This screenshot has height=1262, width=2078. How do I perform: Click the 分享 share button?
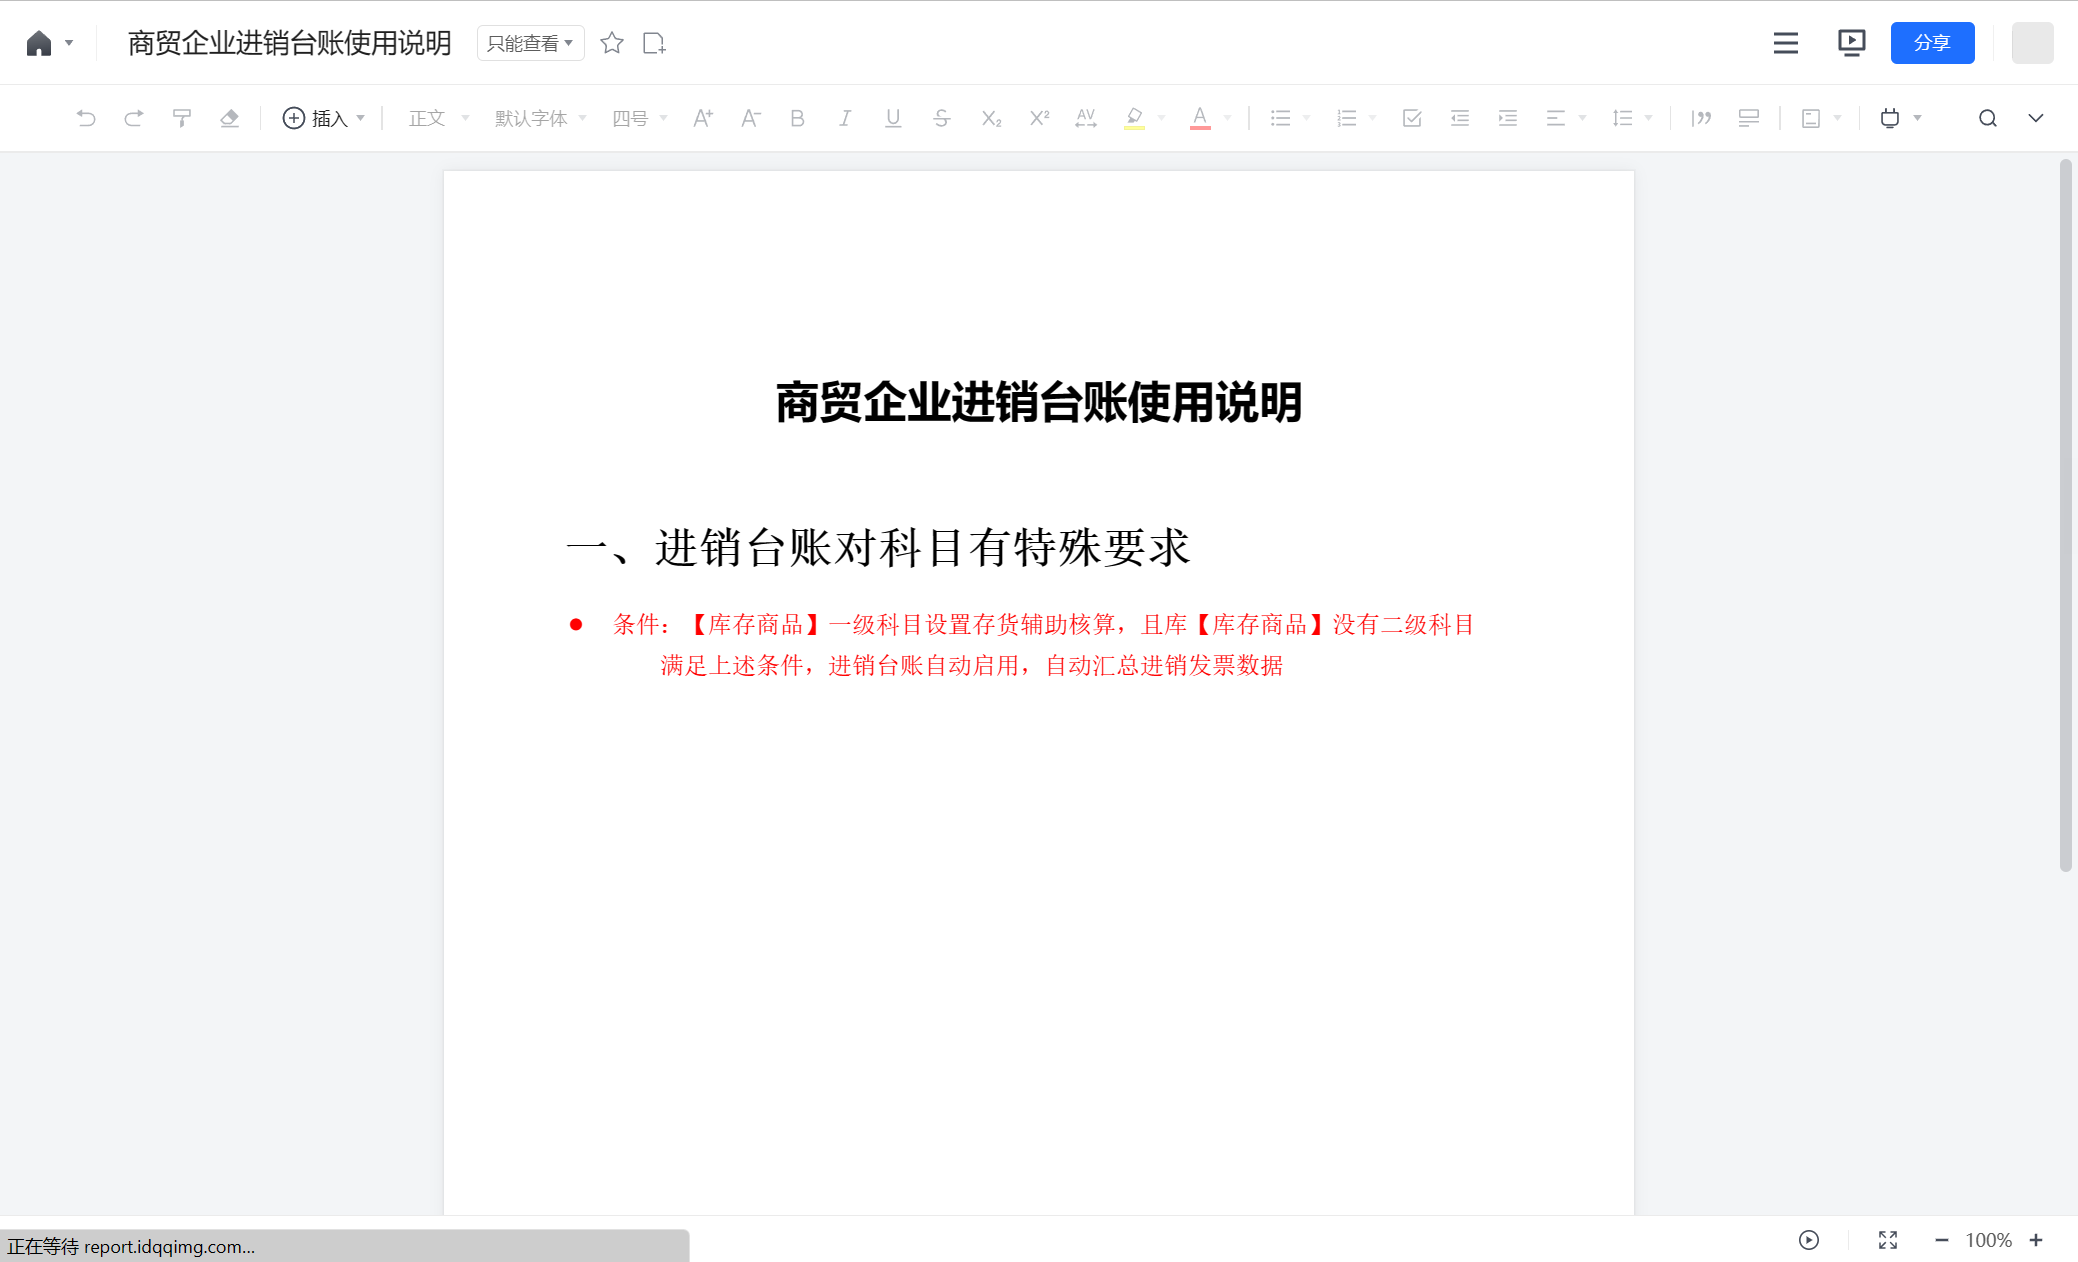(x=1934, y=42)
